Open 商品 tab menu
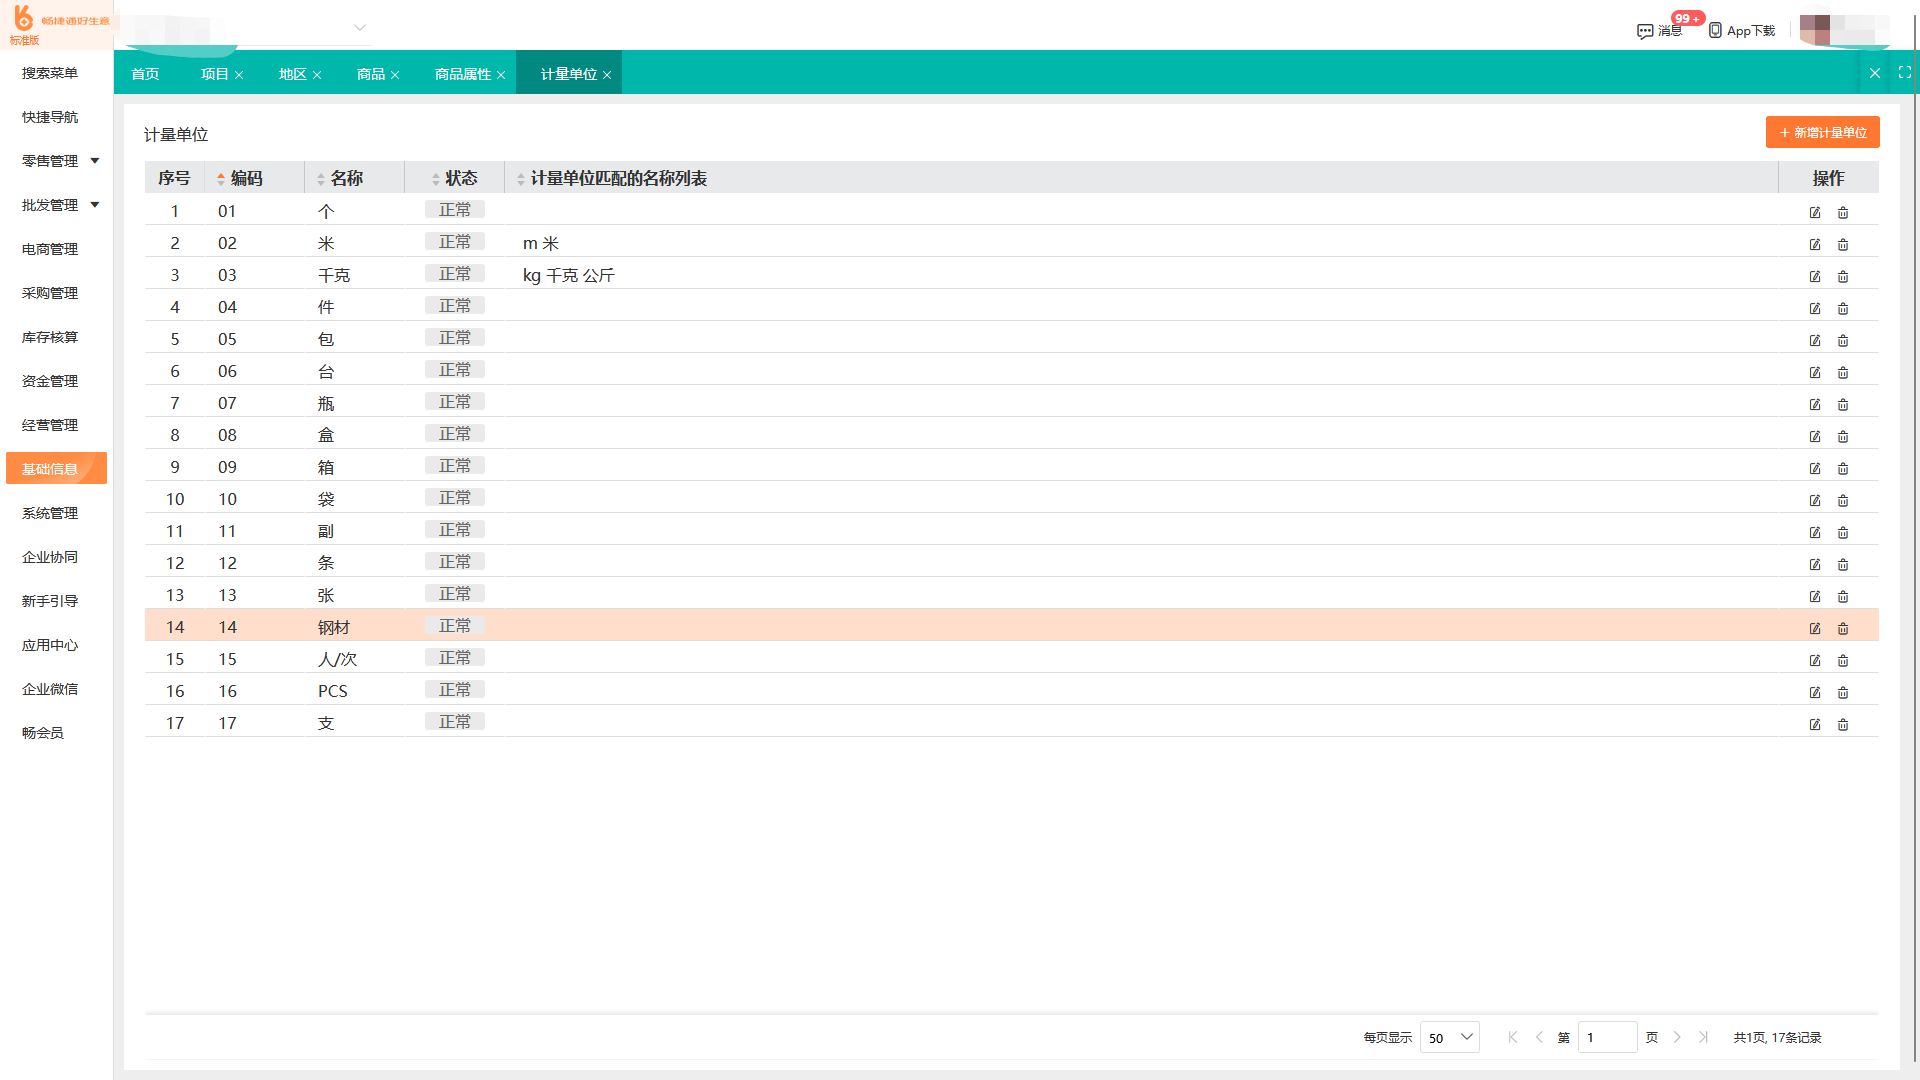The width and height of the screenshot is (1920, 1080). [373, 73]
